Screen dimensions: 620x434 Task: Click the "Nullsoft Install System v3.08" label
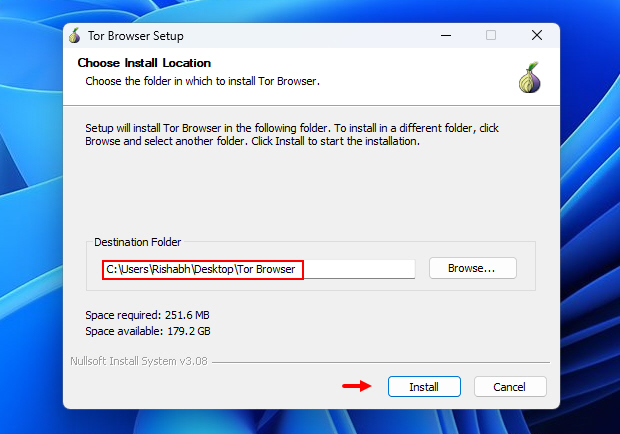pos(139,361)
